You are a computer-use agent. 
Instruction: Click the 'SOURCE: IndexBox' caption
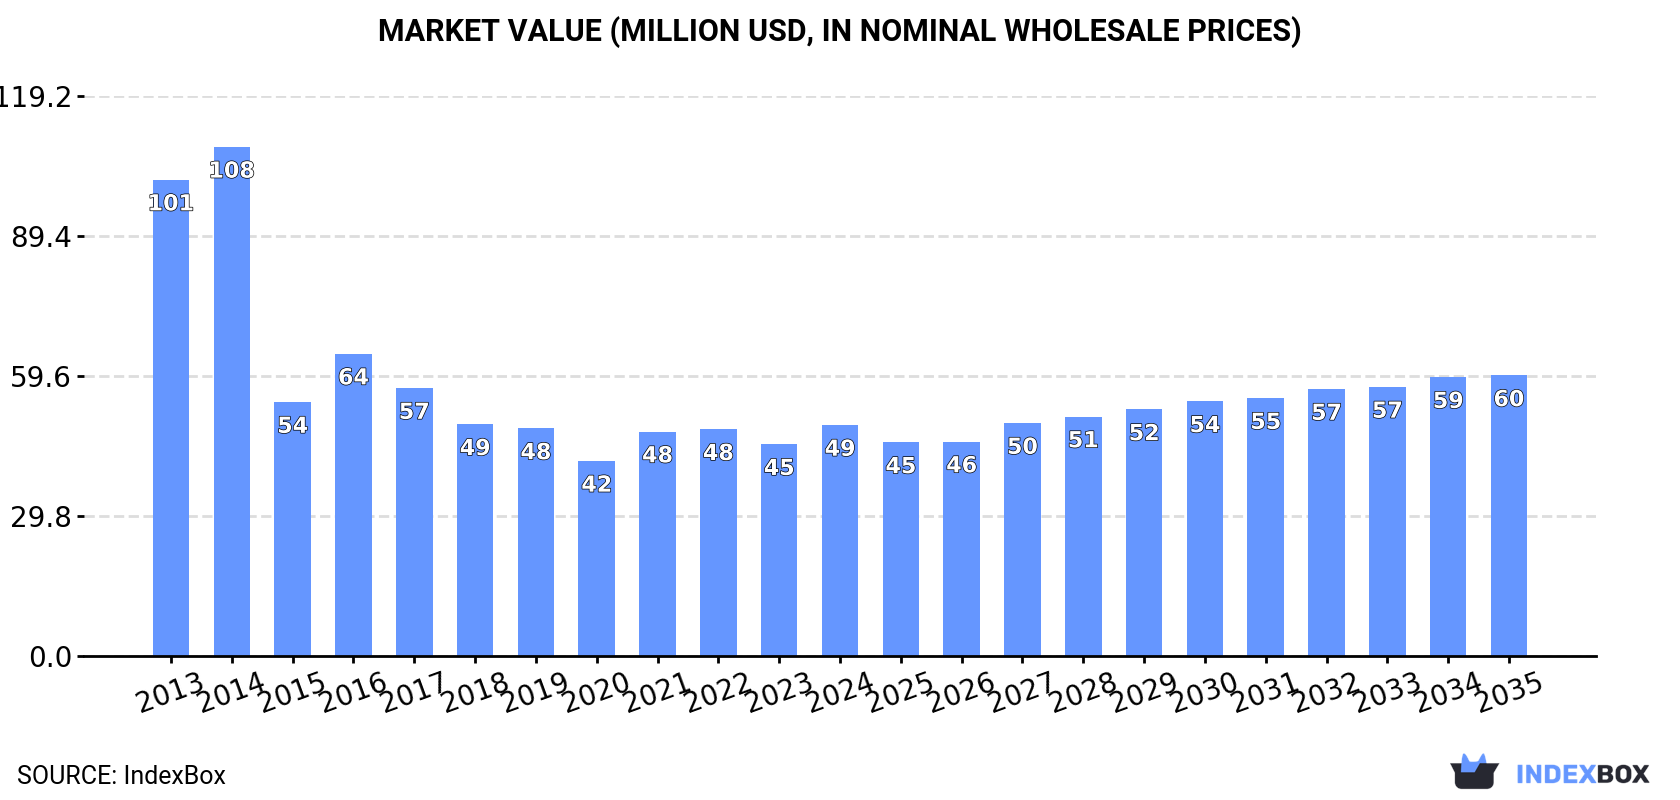point(121,775)
